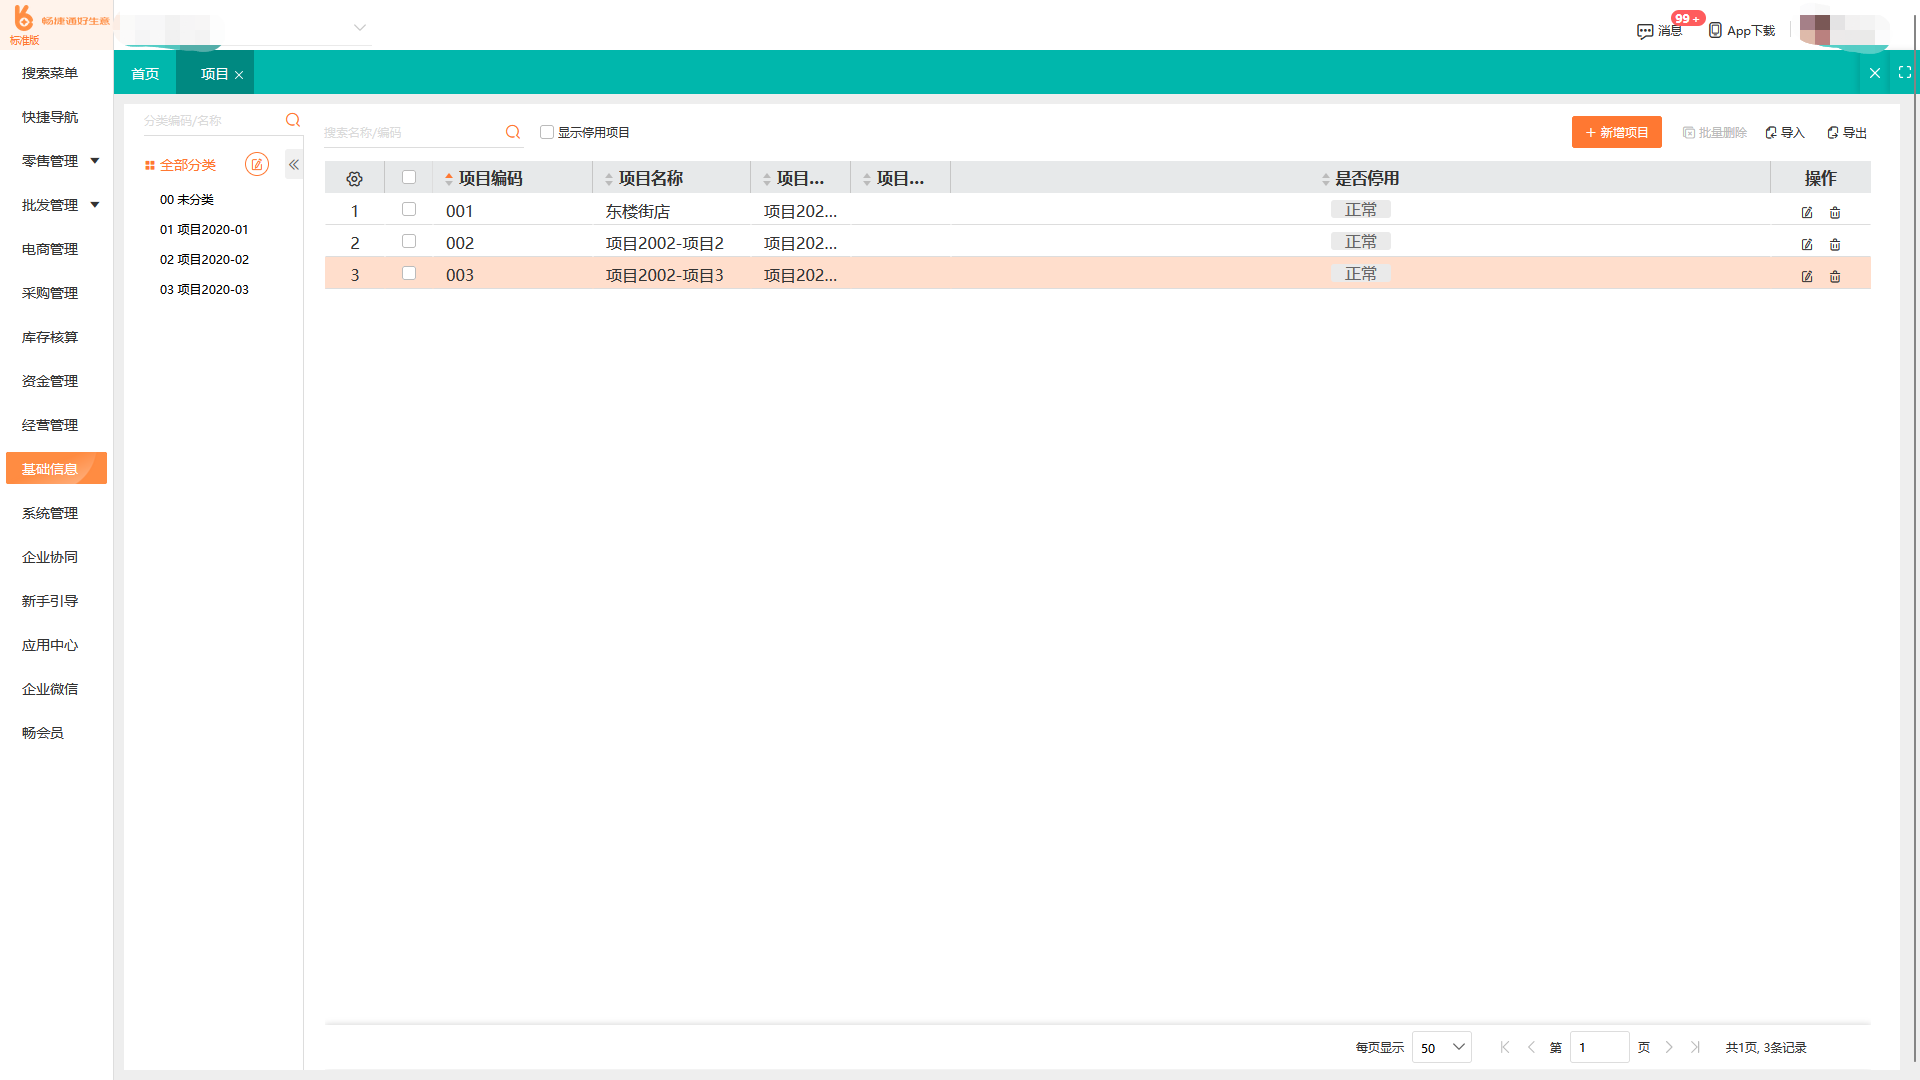Switch to the 首页 tab
This screenshot has height=1080, width=1920.
tap(145, 73)
